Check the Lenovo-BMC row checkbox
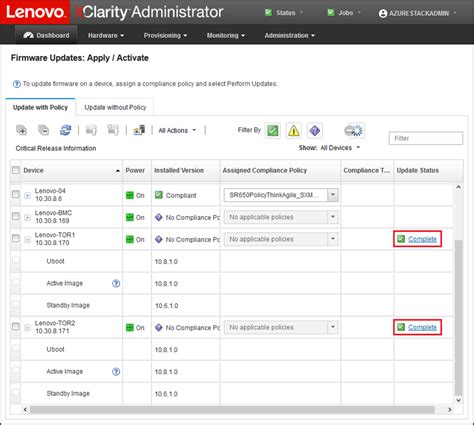 [x=16, y=216]
